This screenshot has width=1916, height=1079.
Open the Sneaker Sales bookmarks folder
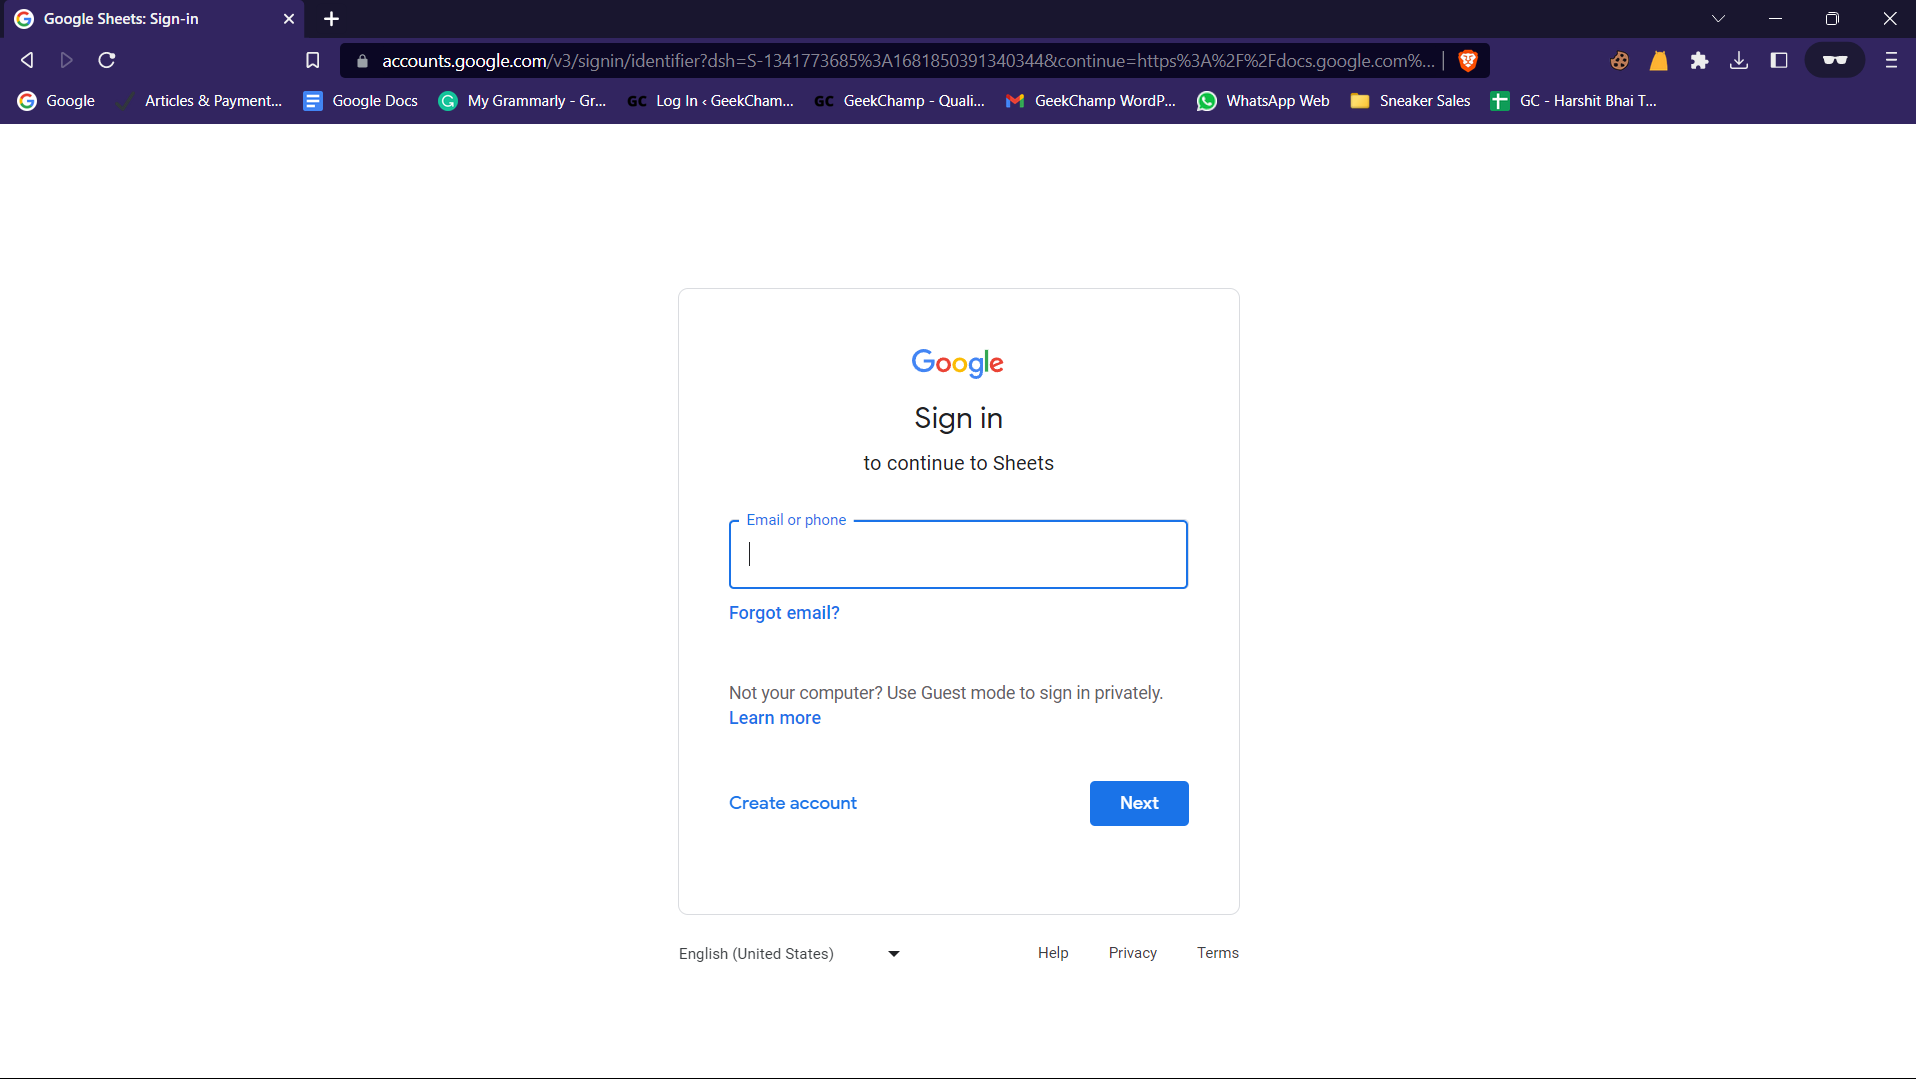(x=1410, y=101)
